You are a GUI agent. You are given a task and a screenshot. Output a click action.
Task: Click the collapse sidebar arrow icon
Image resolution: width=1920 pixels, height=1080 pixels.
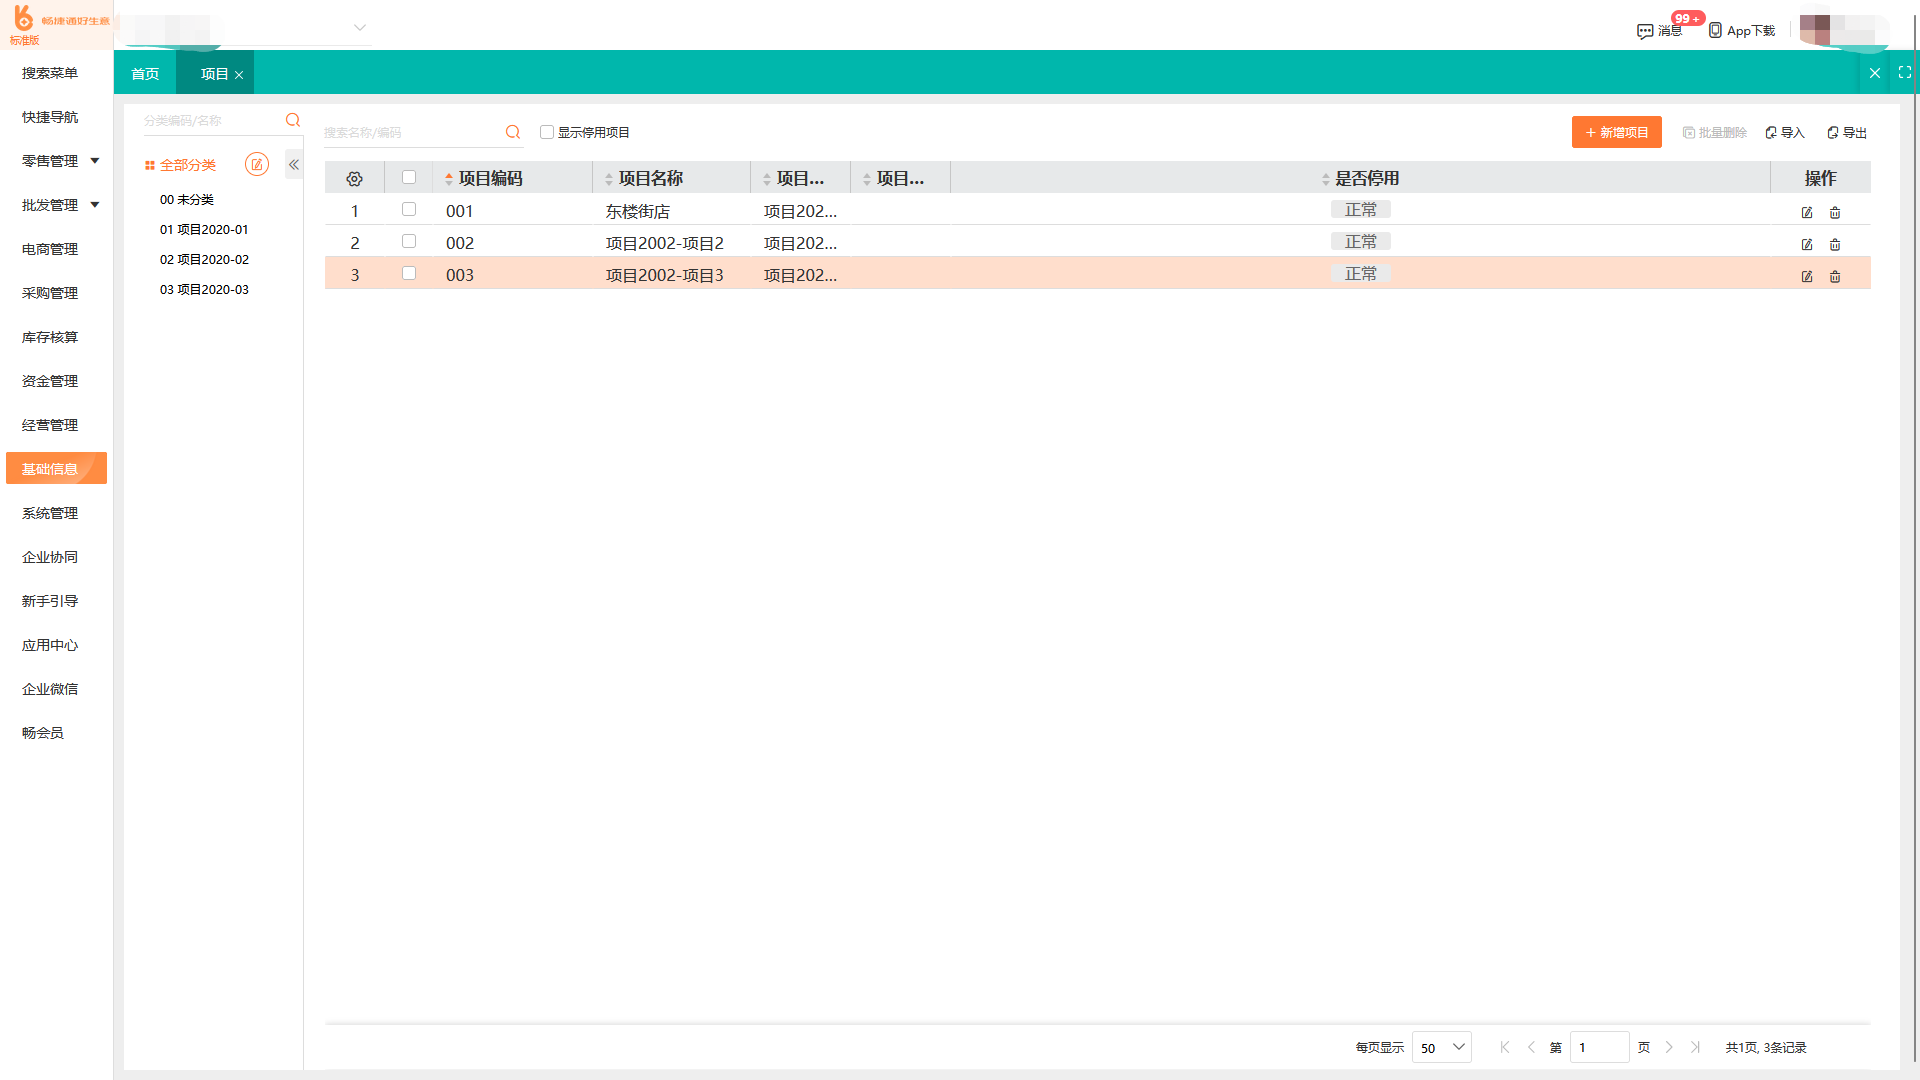(294, 164)
